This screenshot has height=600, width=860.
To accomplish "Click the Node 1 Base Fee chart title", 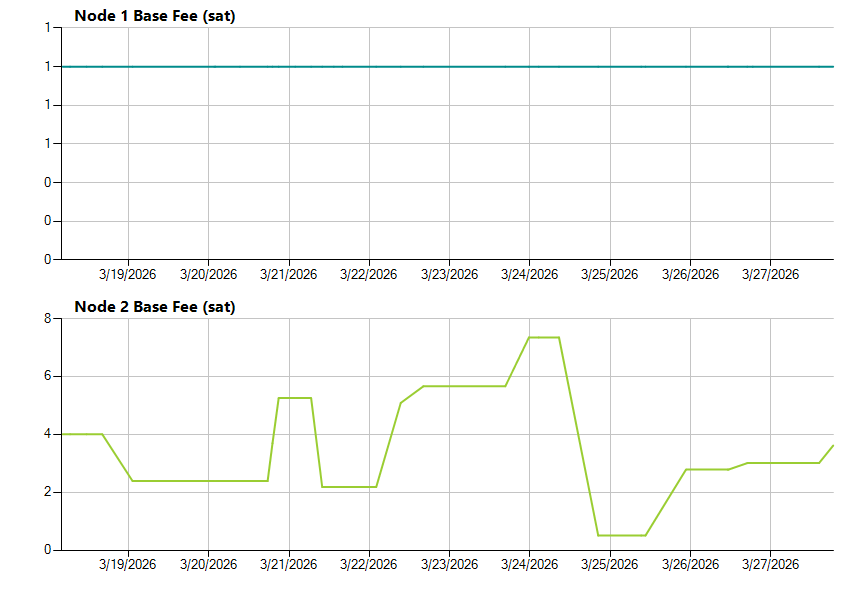I will pyautogui.click(x=155, y=15).
